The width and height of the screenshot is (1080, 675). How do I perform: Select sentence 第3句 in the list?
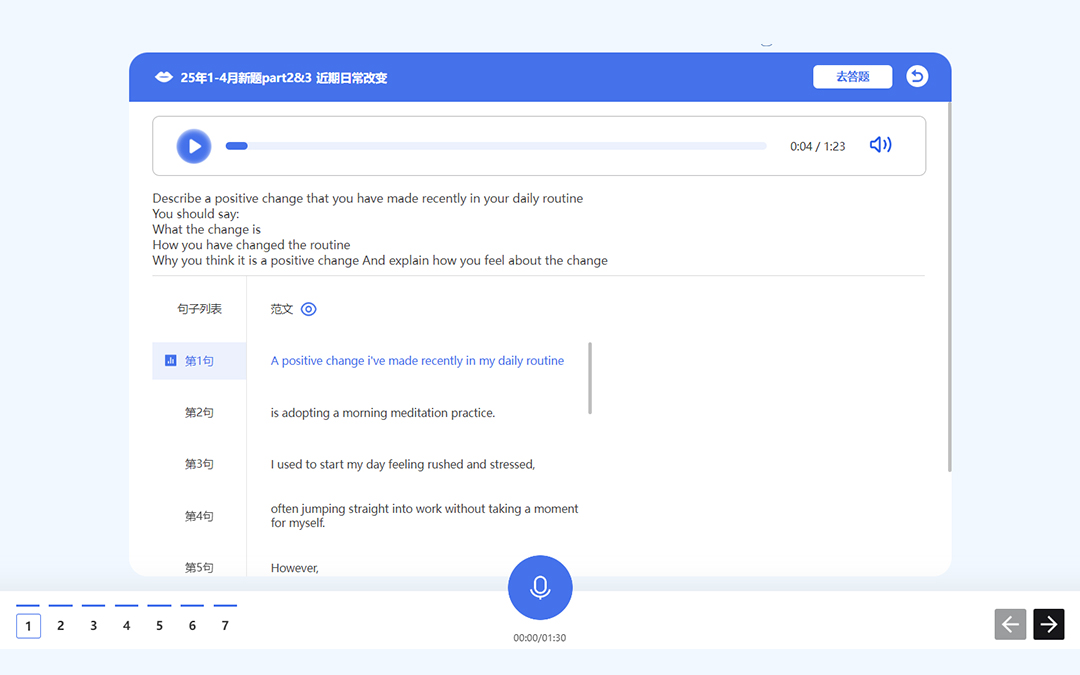pos(199,464)
